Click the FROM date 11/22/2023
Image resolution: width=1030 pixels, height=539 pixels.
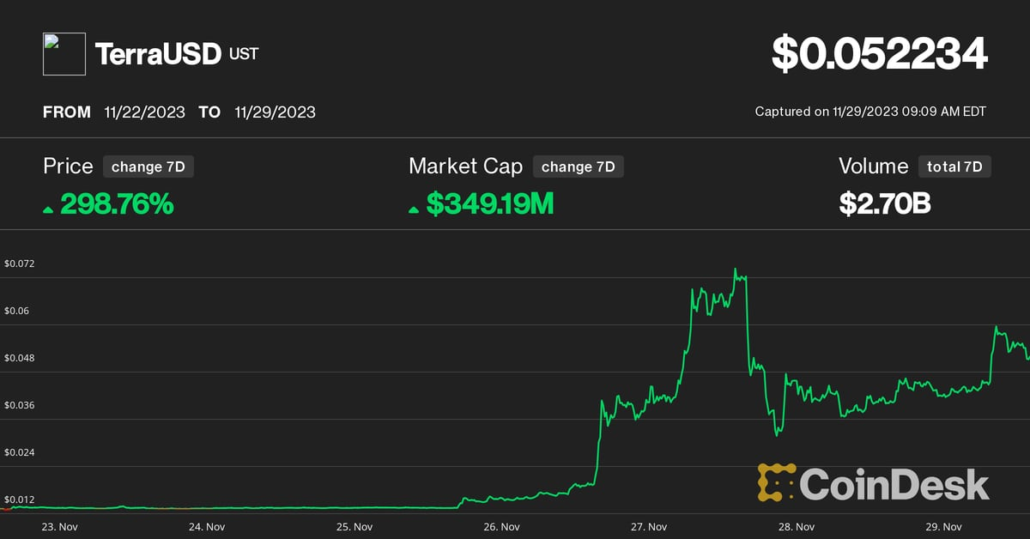(144, 112)
